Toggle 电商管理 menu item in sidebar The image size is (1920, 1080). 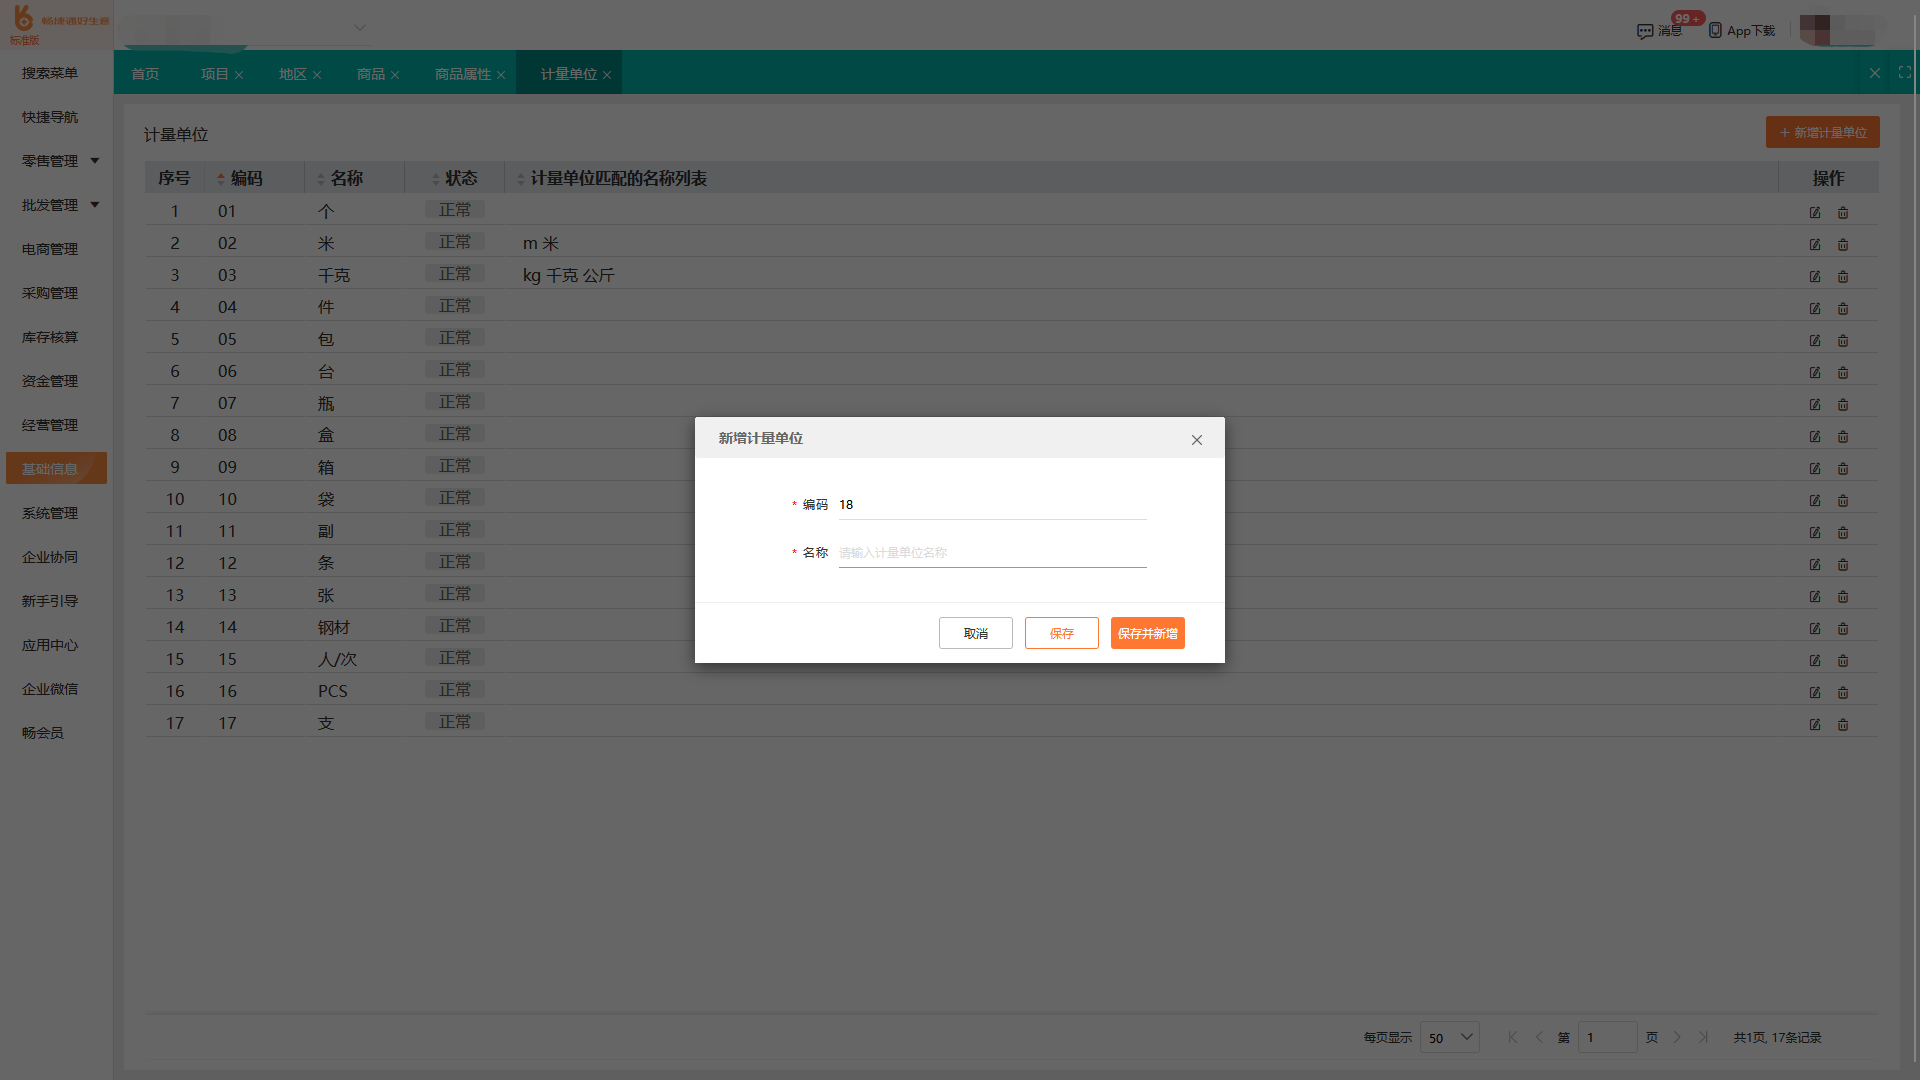click(x=53, y=249)
